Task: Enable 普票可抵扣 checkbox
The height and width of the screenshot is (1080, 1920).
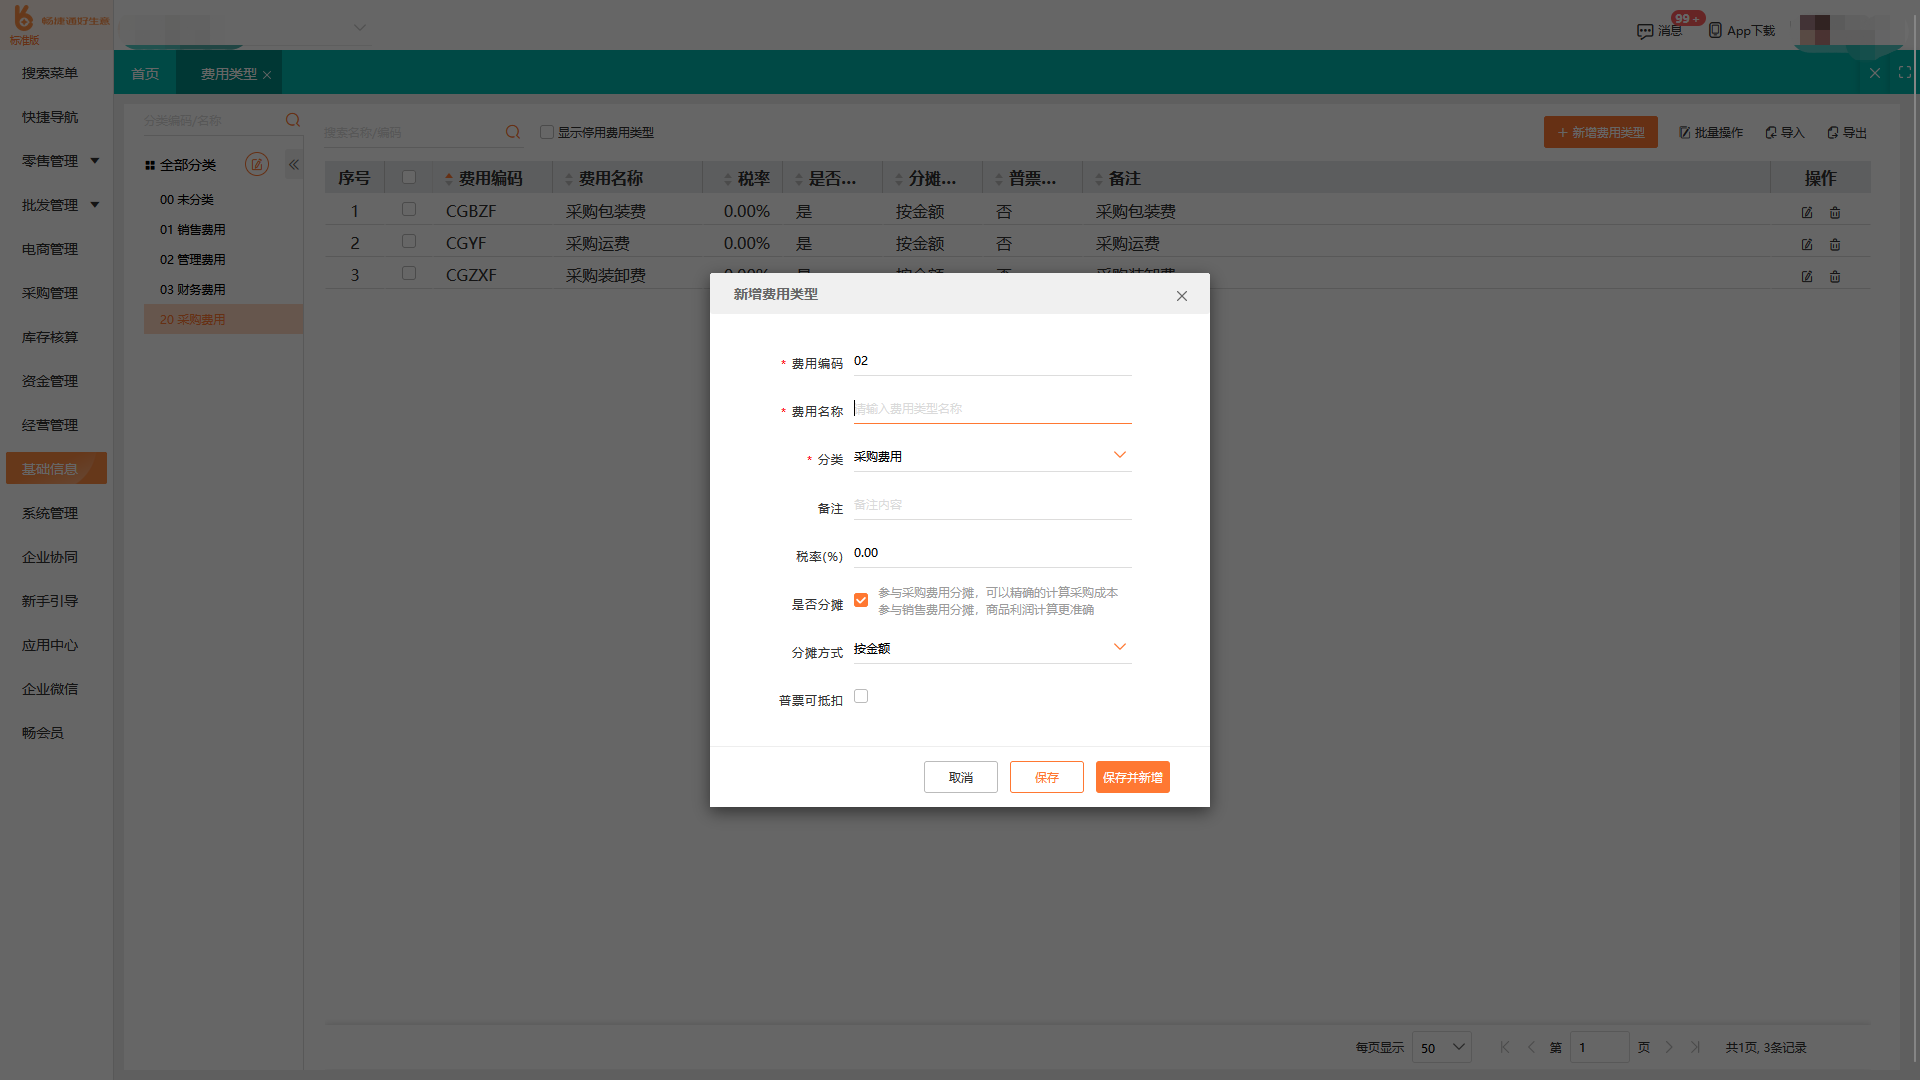Action: [x=860, y=695]
